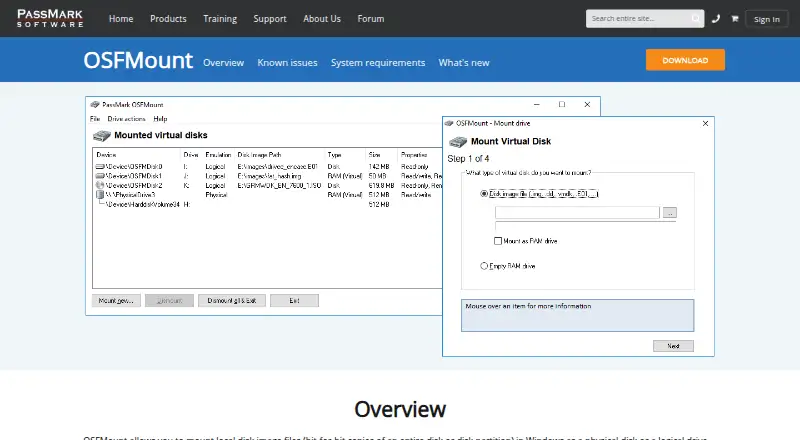Minimize the PassMark OSFMount window
This screenshot has width=800, height=440.
[536, 104]
